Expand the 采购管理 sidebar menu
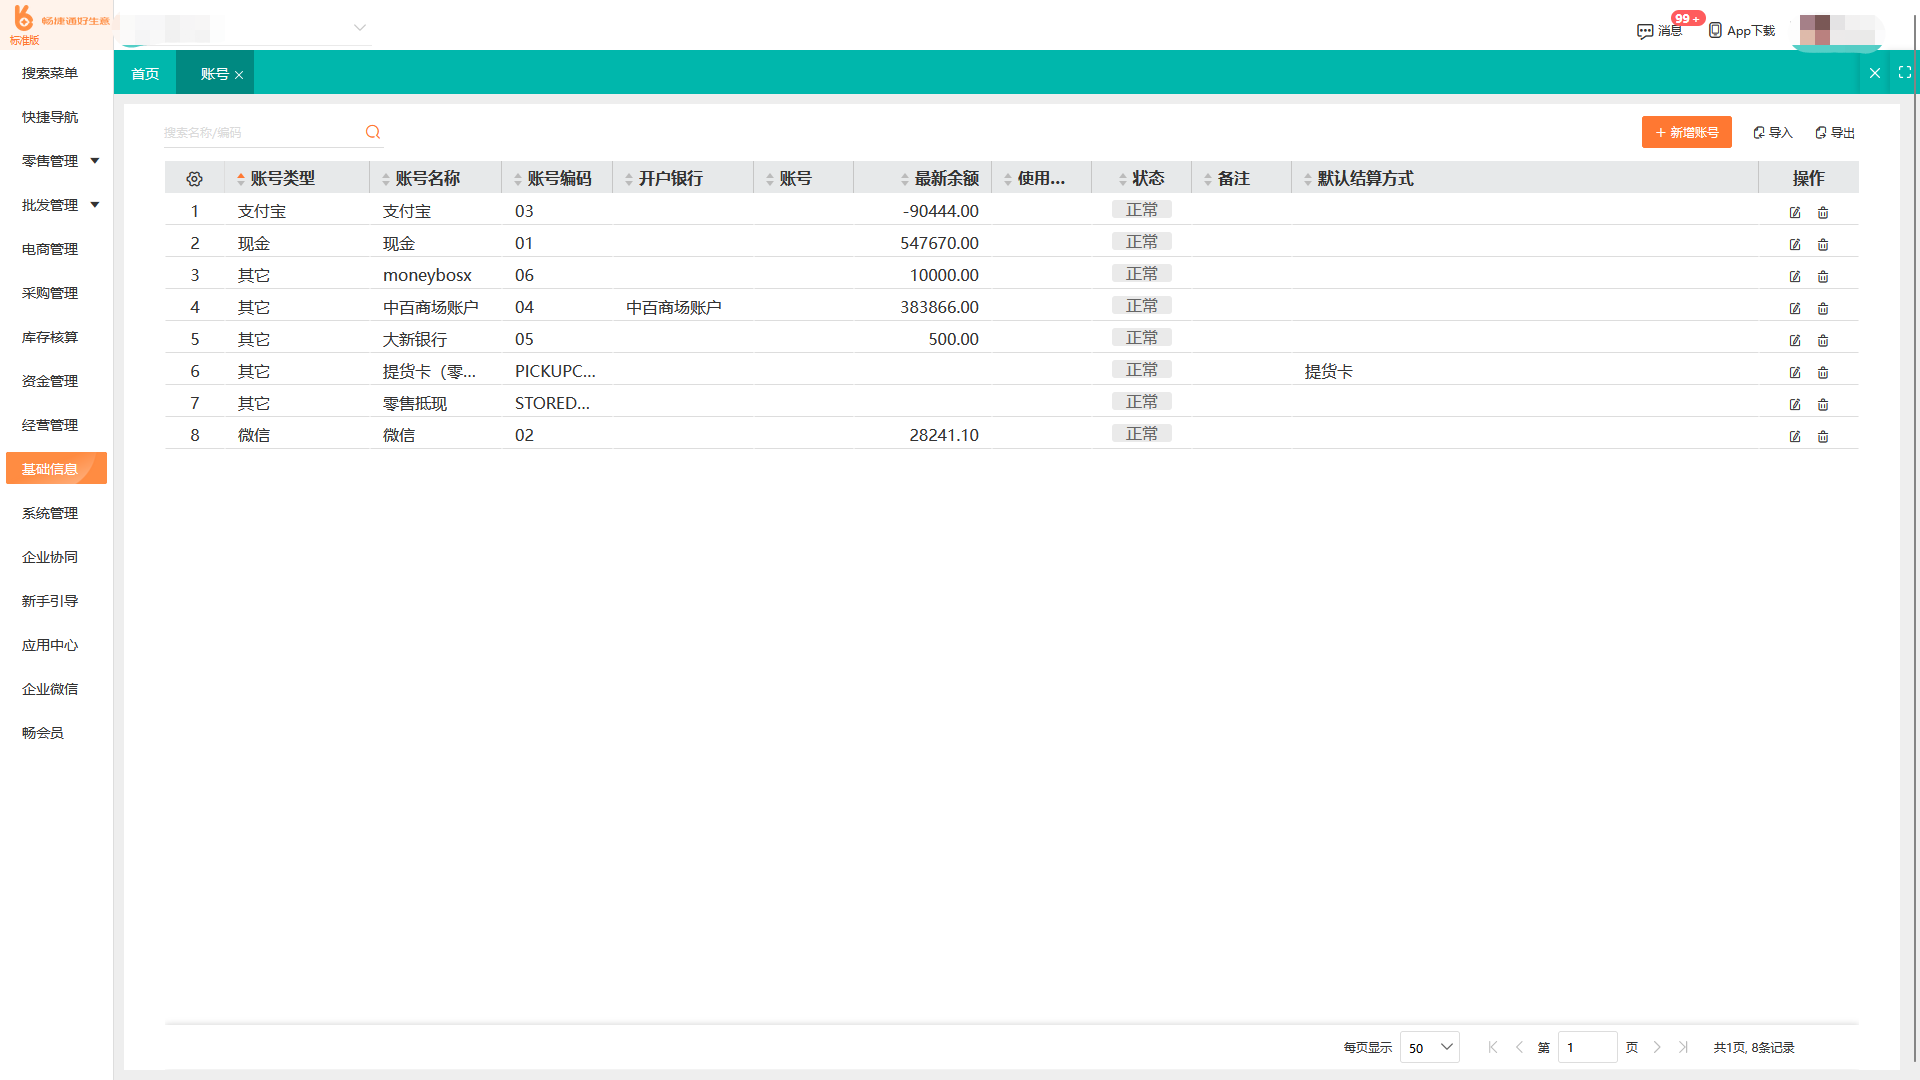Image resolution: width=1920 pixels, height=1080 pixels. tap(54, 291)
